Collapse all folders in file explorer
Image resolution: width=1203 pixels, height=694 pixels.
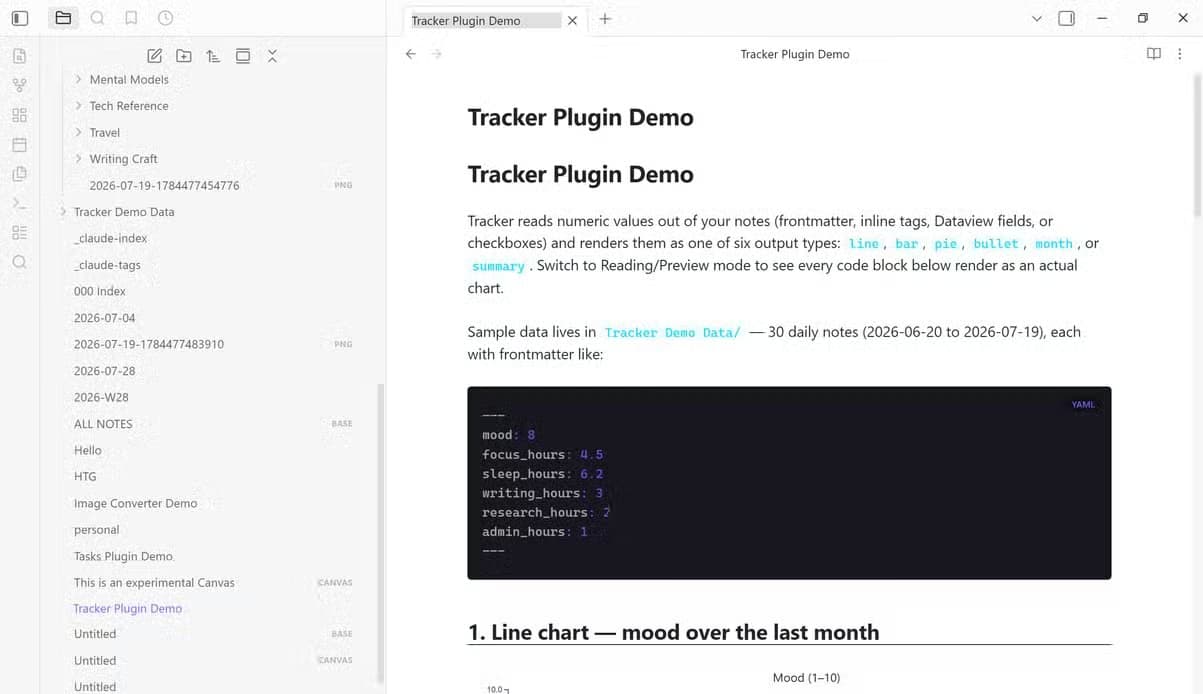tap(272, 56)
